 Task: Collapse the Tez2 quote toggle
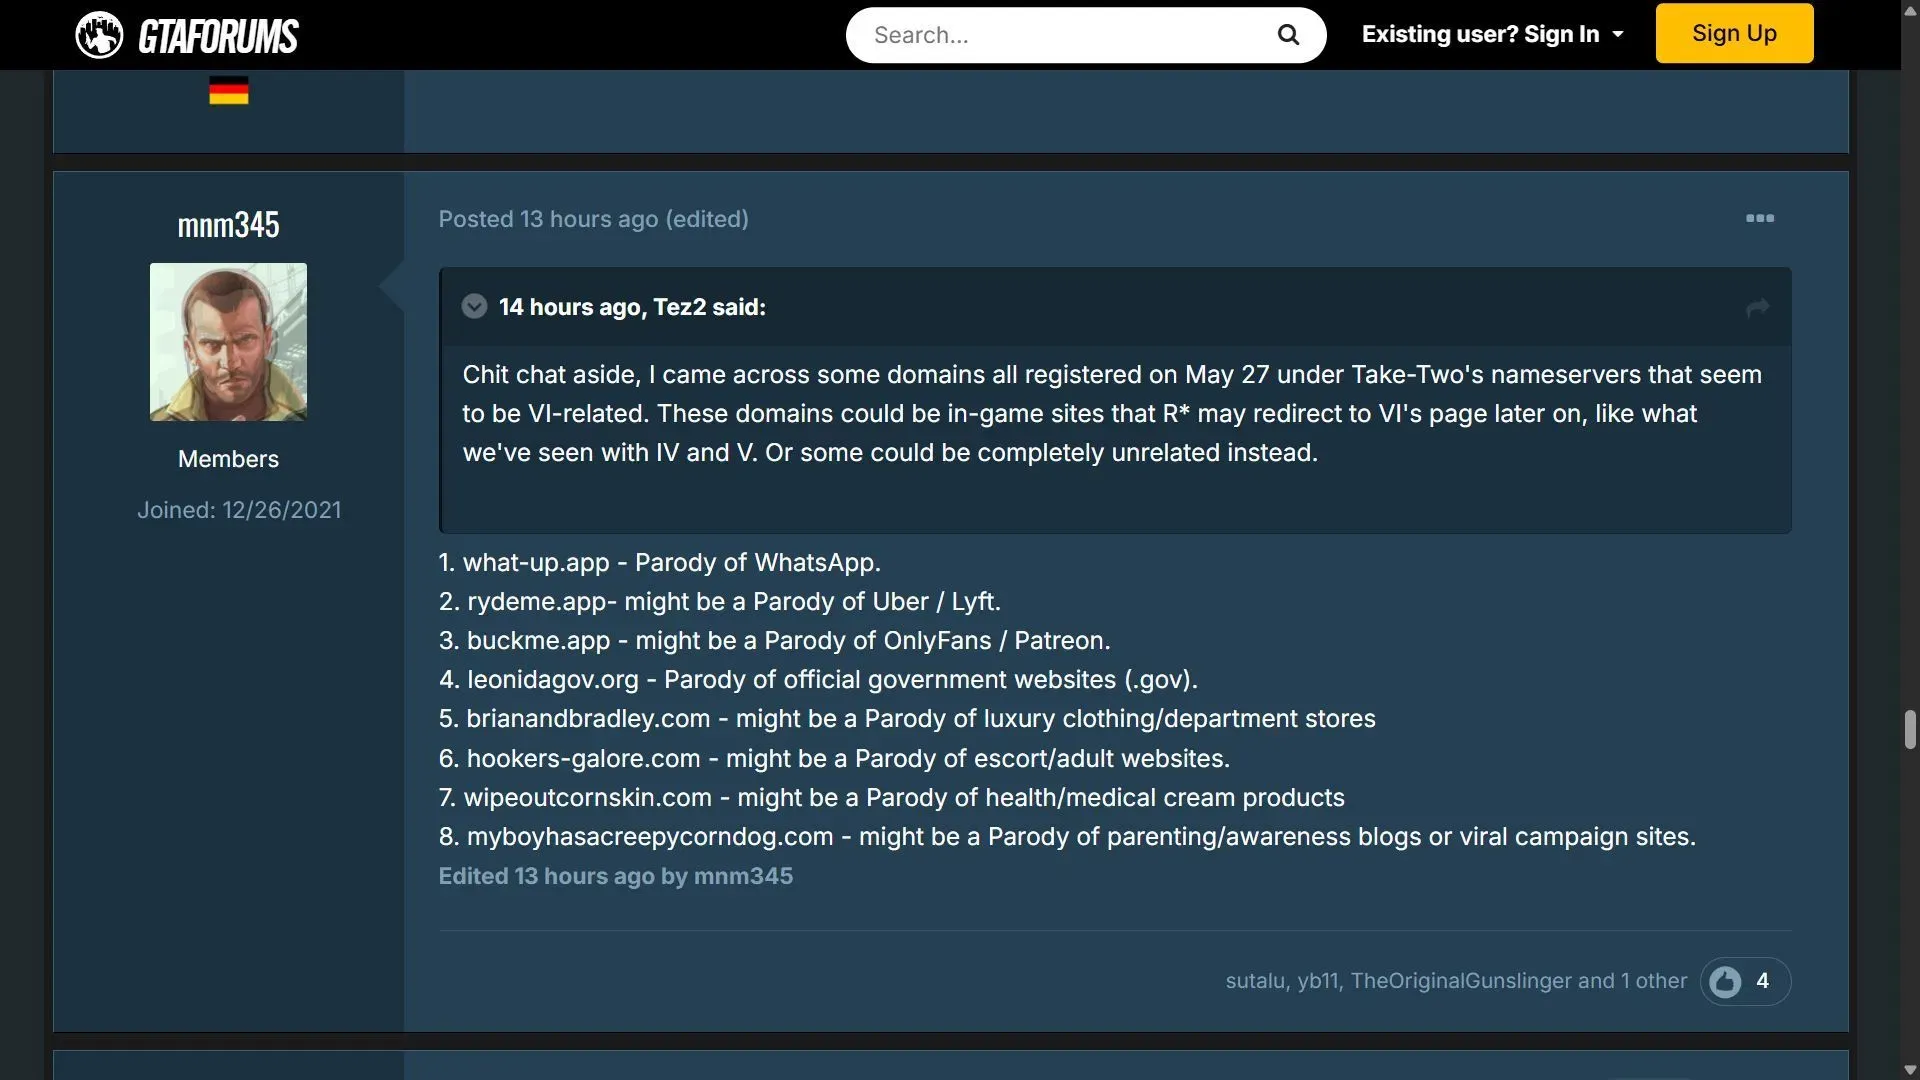point(474,306)
